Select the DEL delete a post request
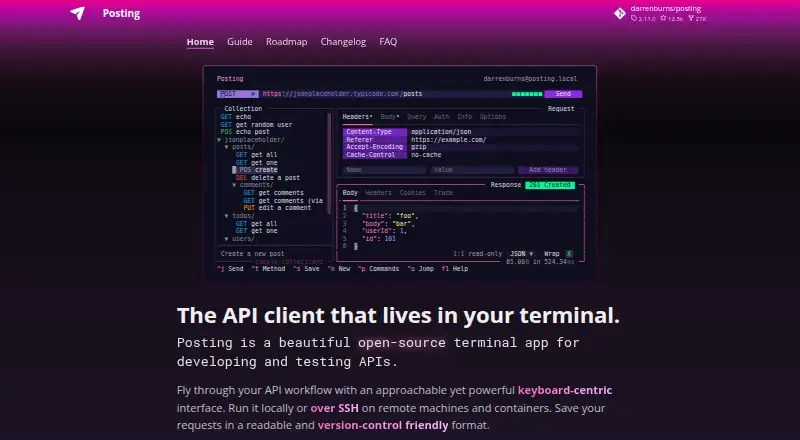This screenshot has width=800, height=440. tap(268, 178)
